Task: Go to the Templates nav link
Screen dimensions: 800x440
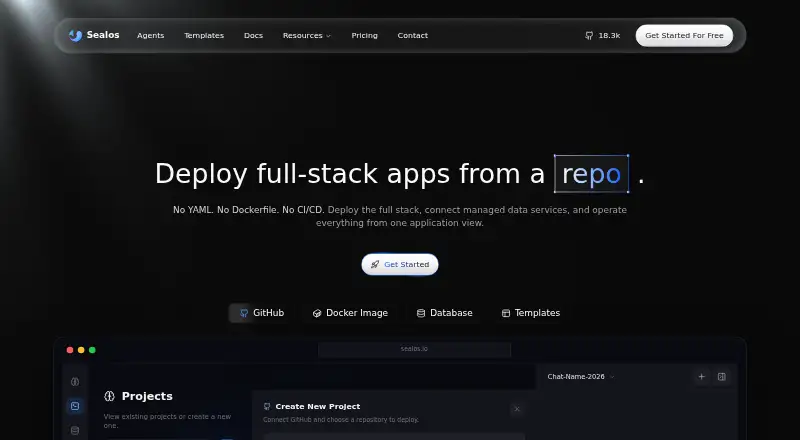Action: pyautogui.click(x=204, y=35)
